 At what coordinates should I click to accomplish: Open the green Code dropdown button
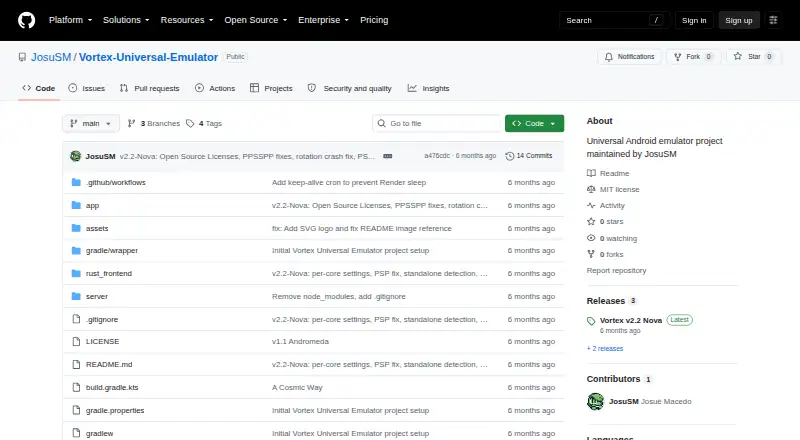pos(534,124)
